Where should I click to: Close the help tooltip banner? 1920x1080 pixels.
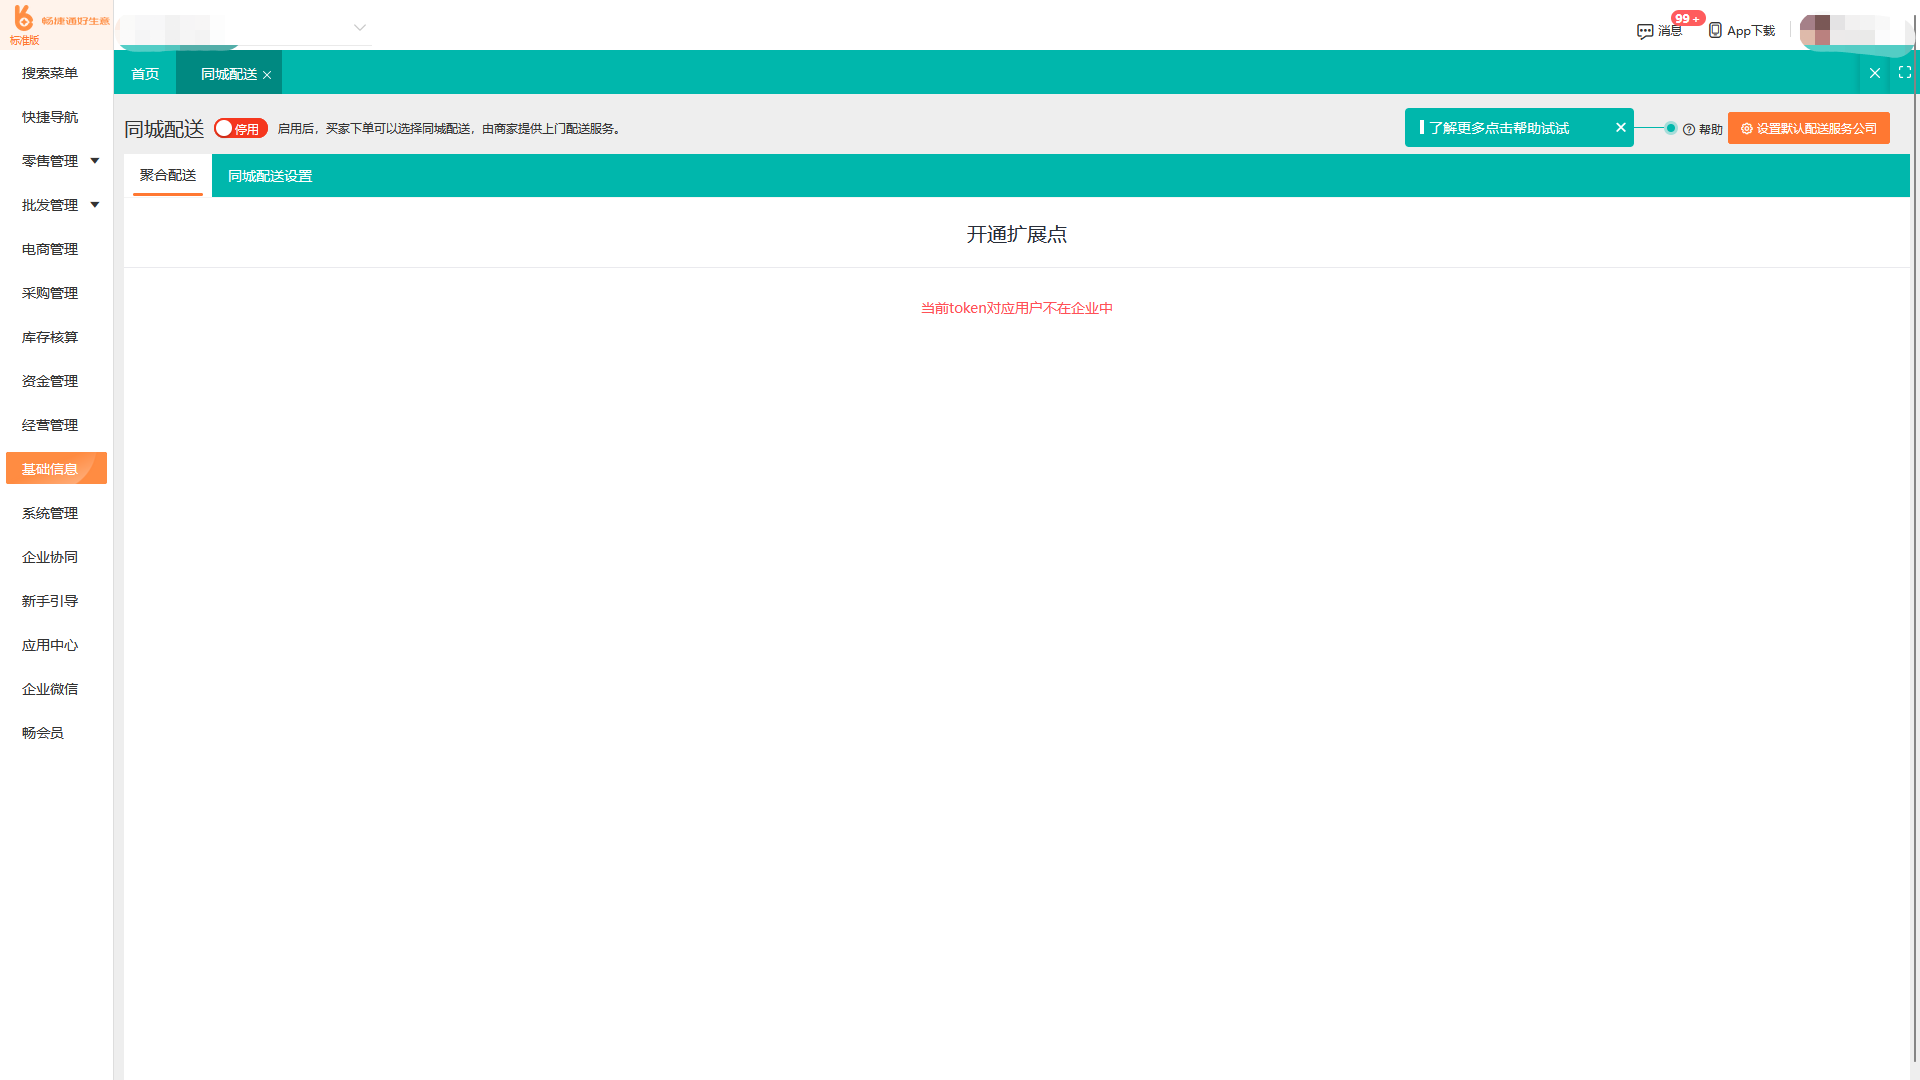click(1619, 128)
